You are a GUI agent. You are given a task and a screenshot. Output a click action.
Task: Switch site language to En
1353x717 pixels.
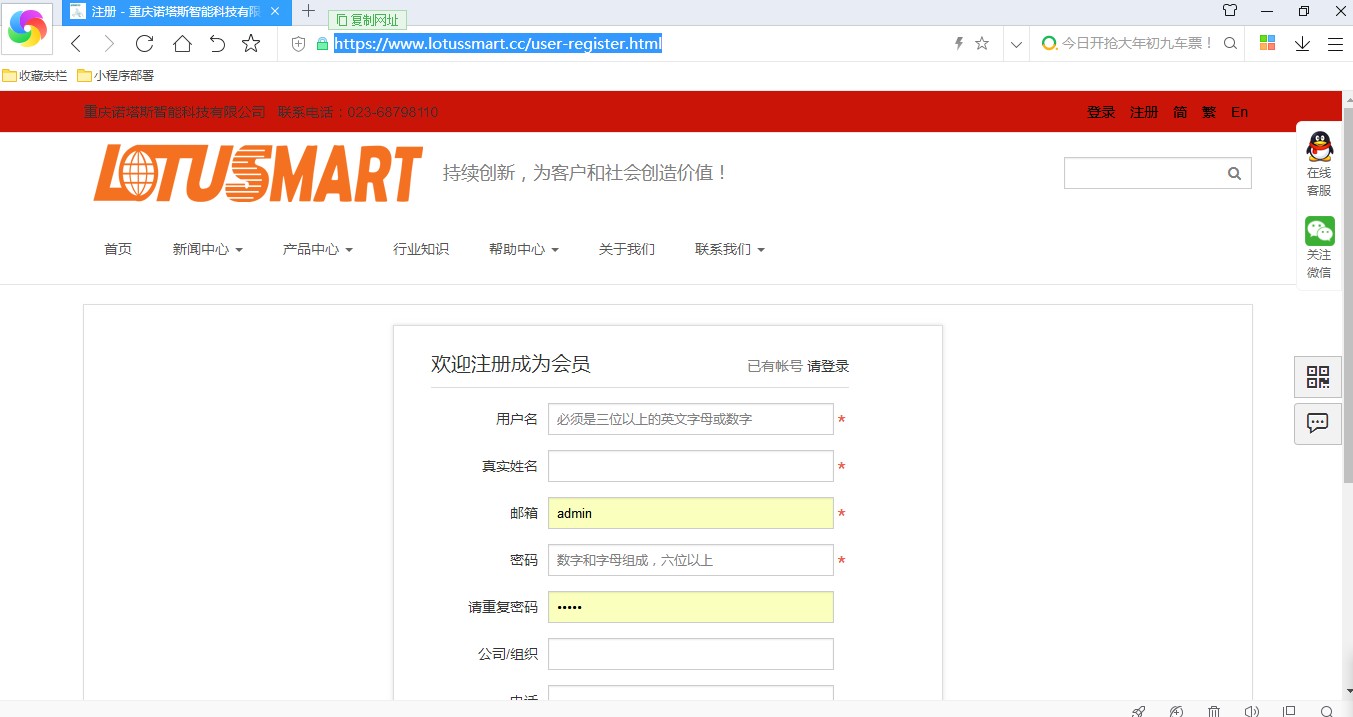(1239, 112)
